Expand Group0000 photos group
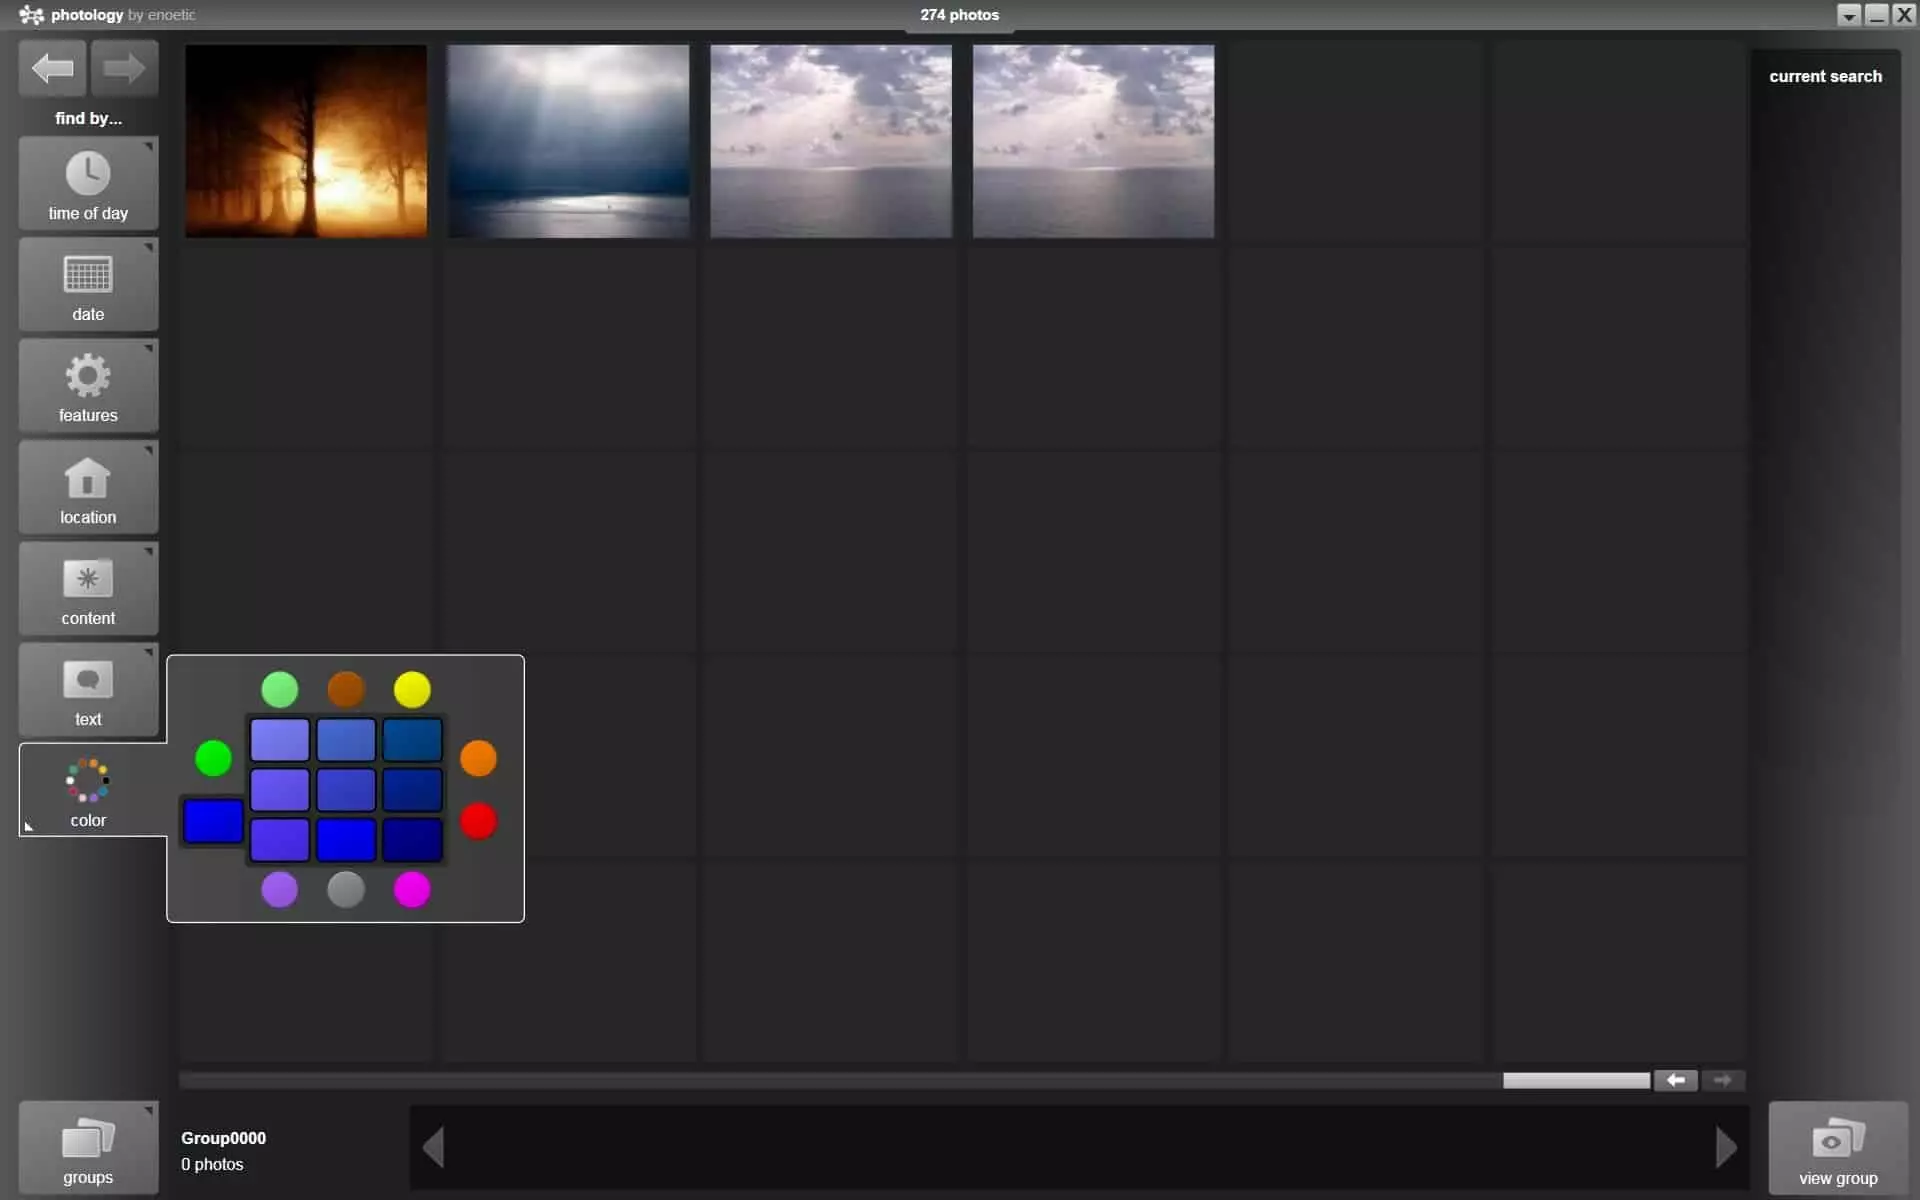This screenshot has width=1920, height=1200. coord(1838,1147)
